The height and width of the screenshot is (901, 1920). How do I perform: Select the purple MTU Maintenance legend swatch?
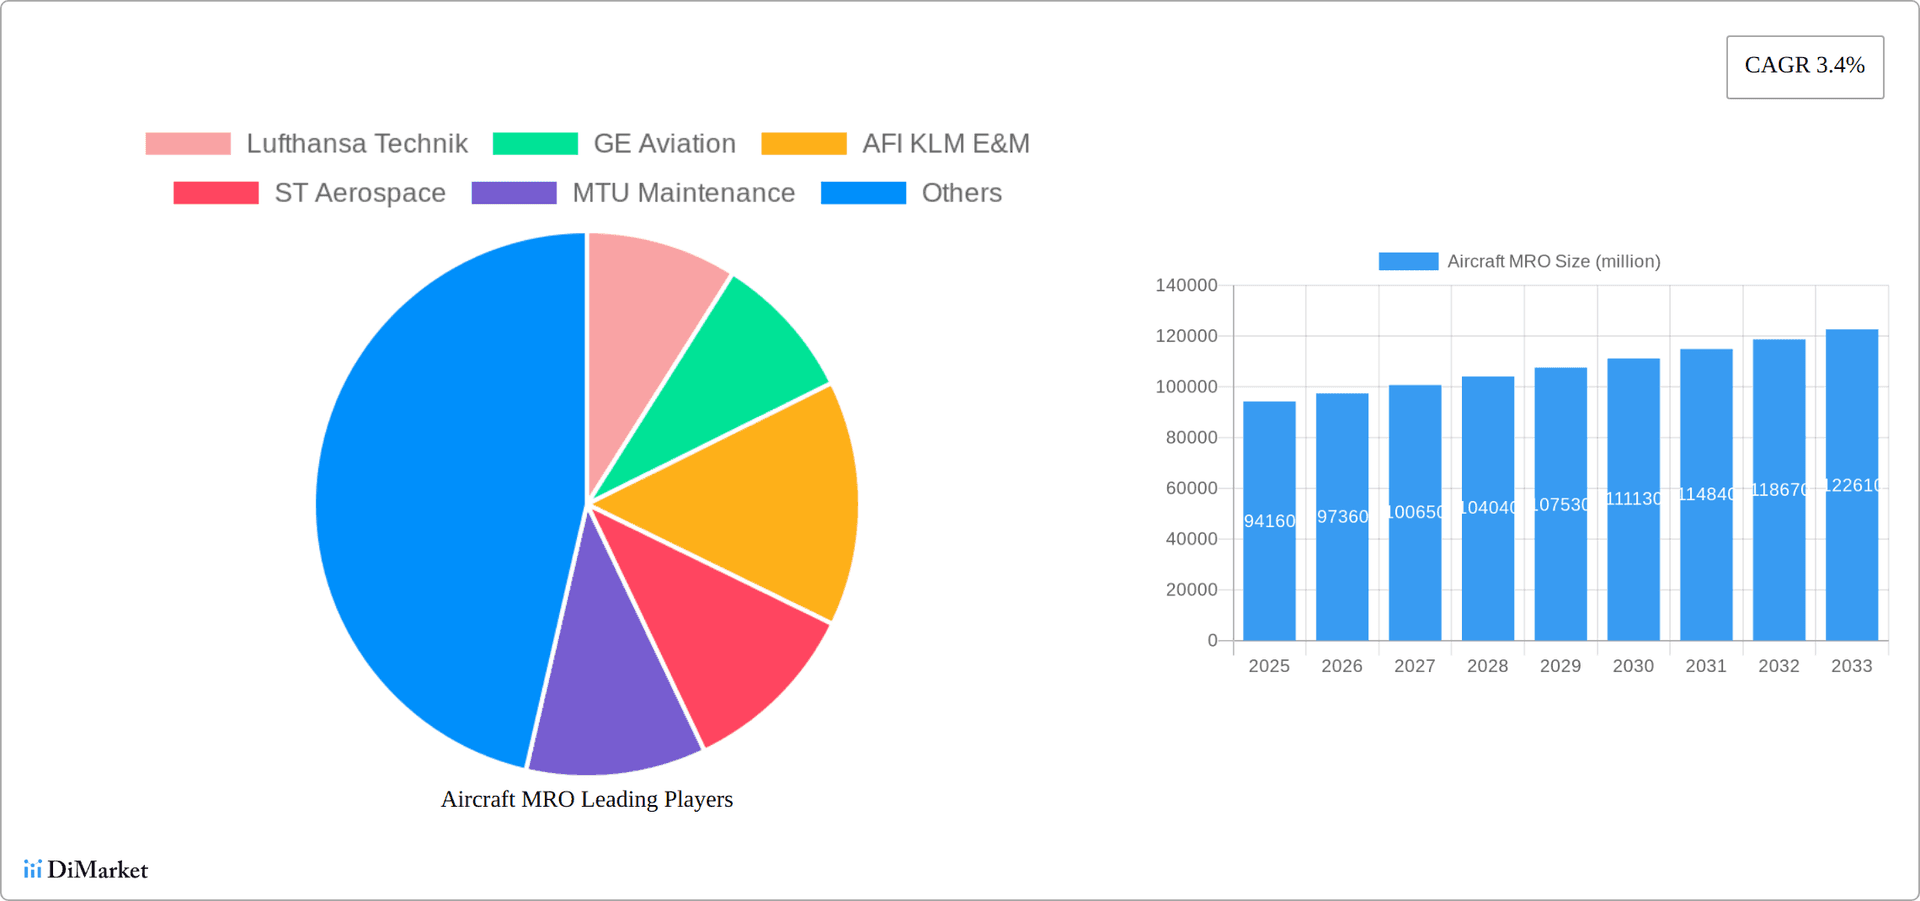(513, 192)
